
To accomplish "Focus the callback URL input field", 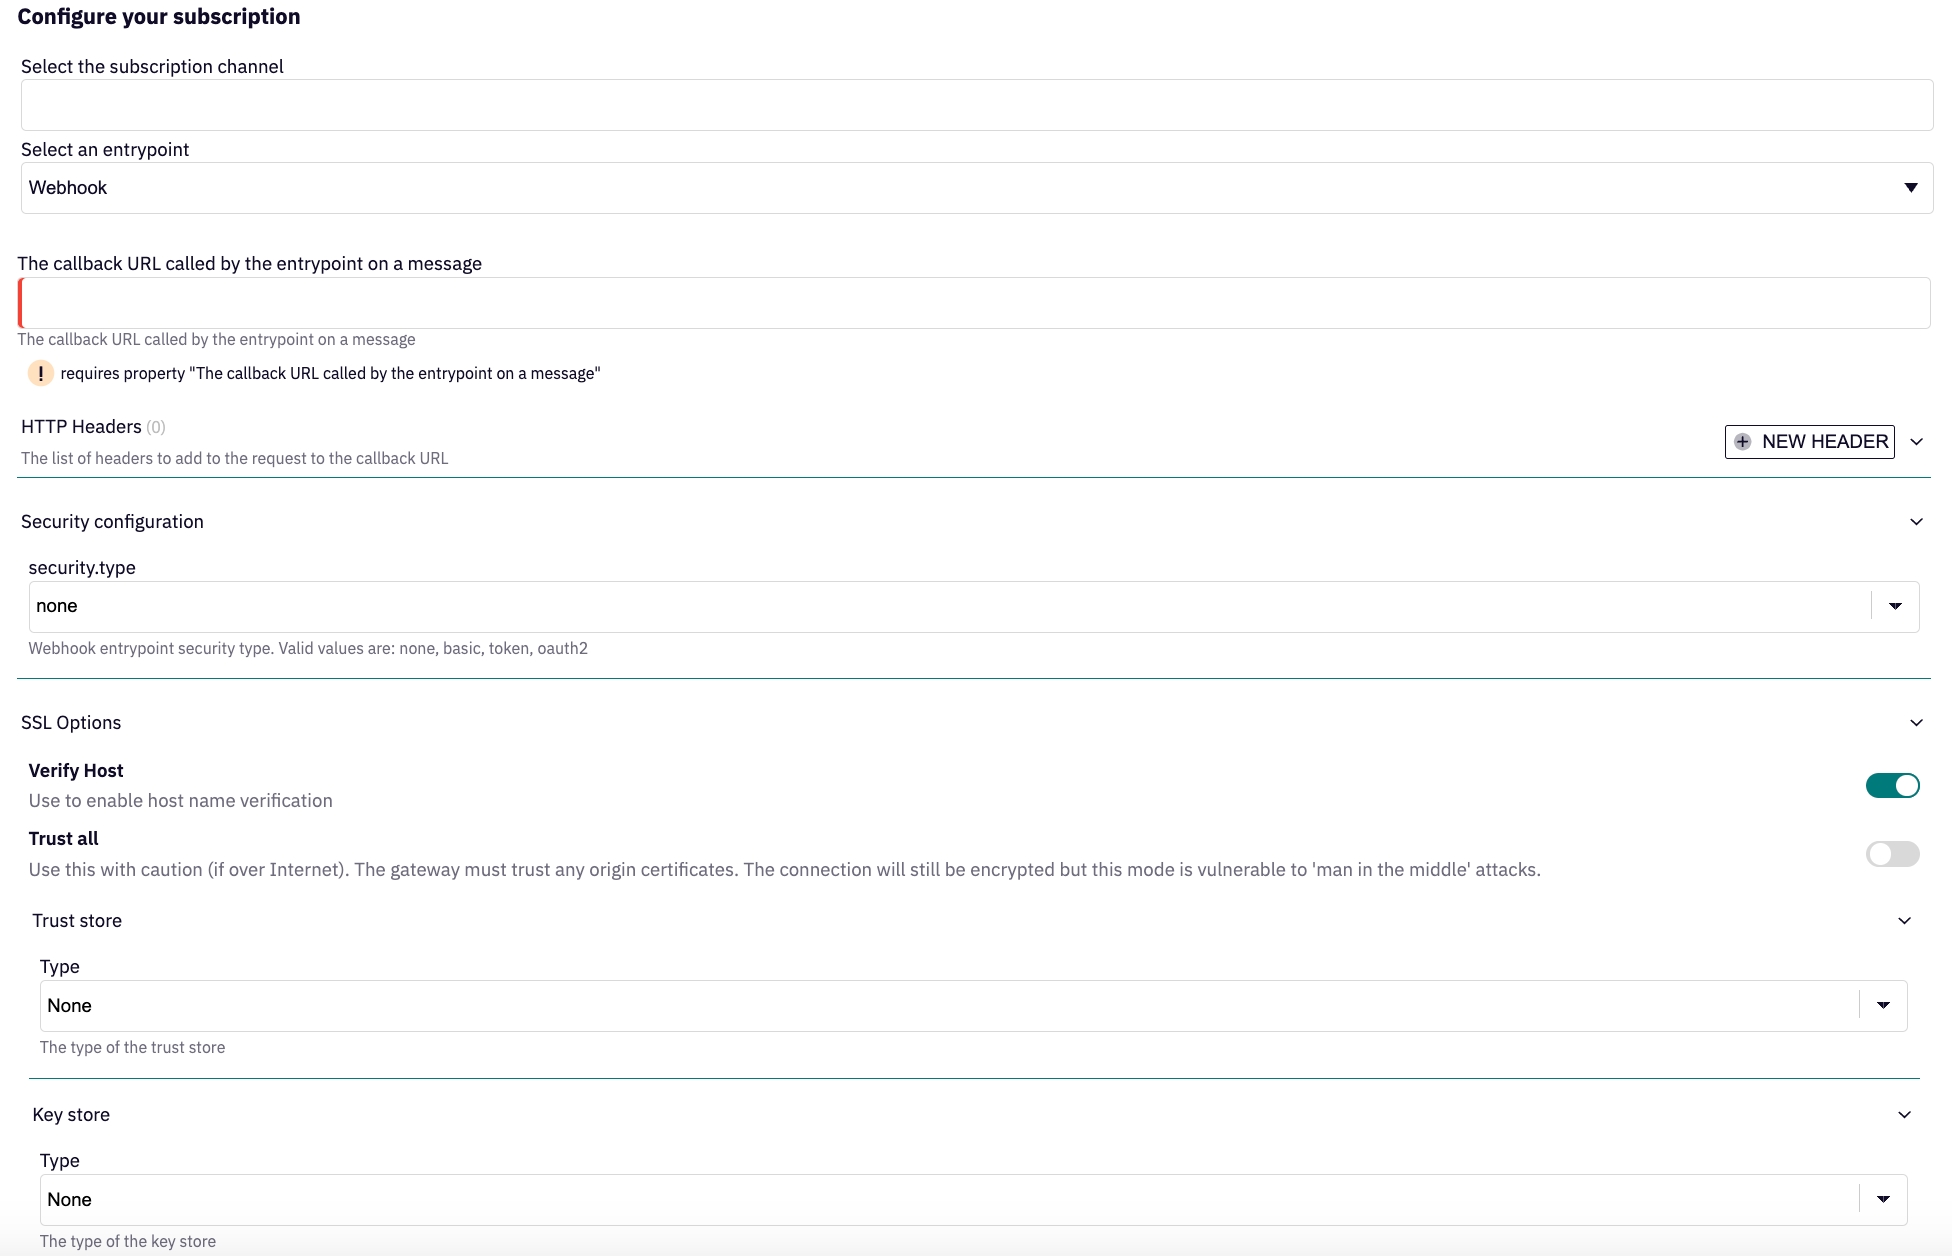I will (975, 303).
